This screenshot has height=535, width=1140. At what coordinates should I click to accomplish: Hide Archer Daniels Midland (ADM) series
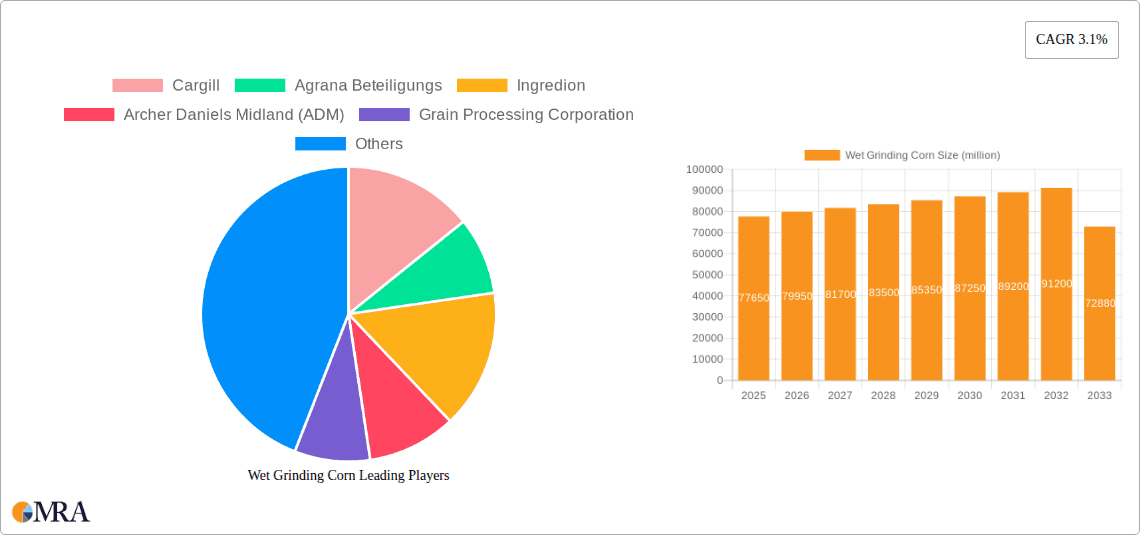[206, 115]
